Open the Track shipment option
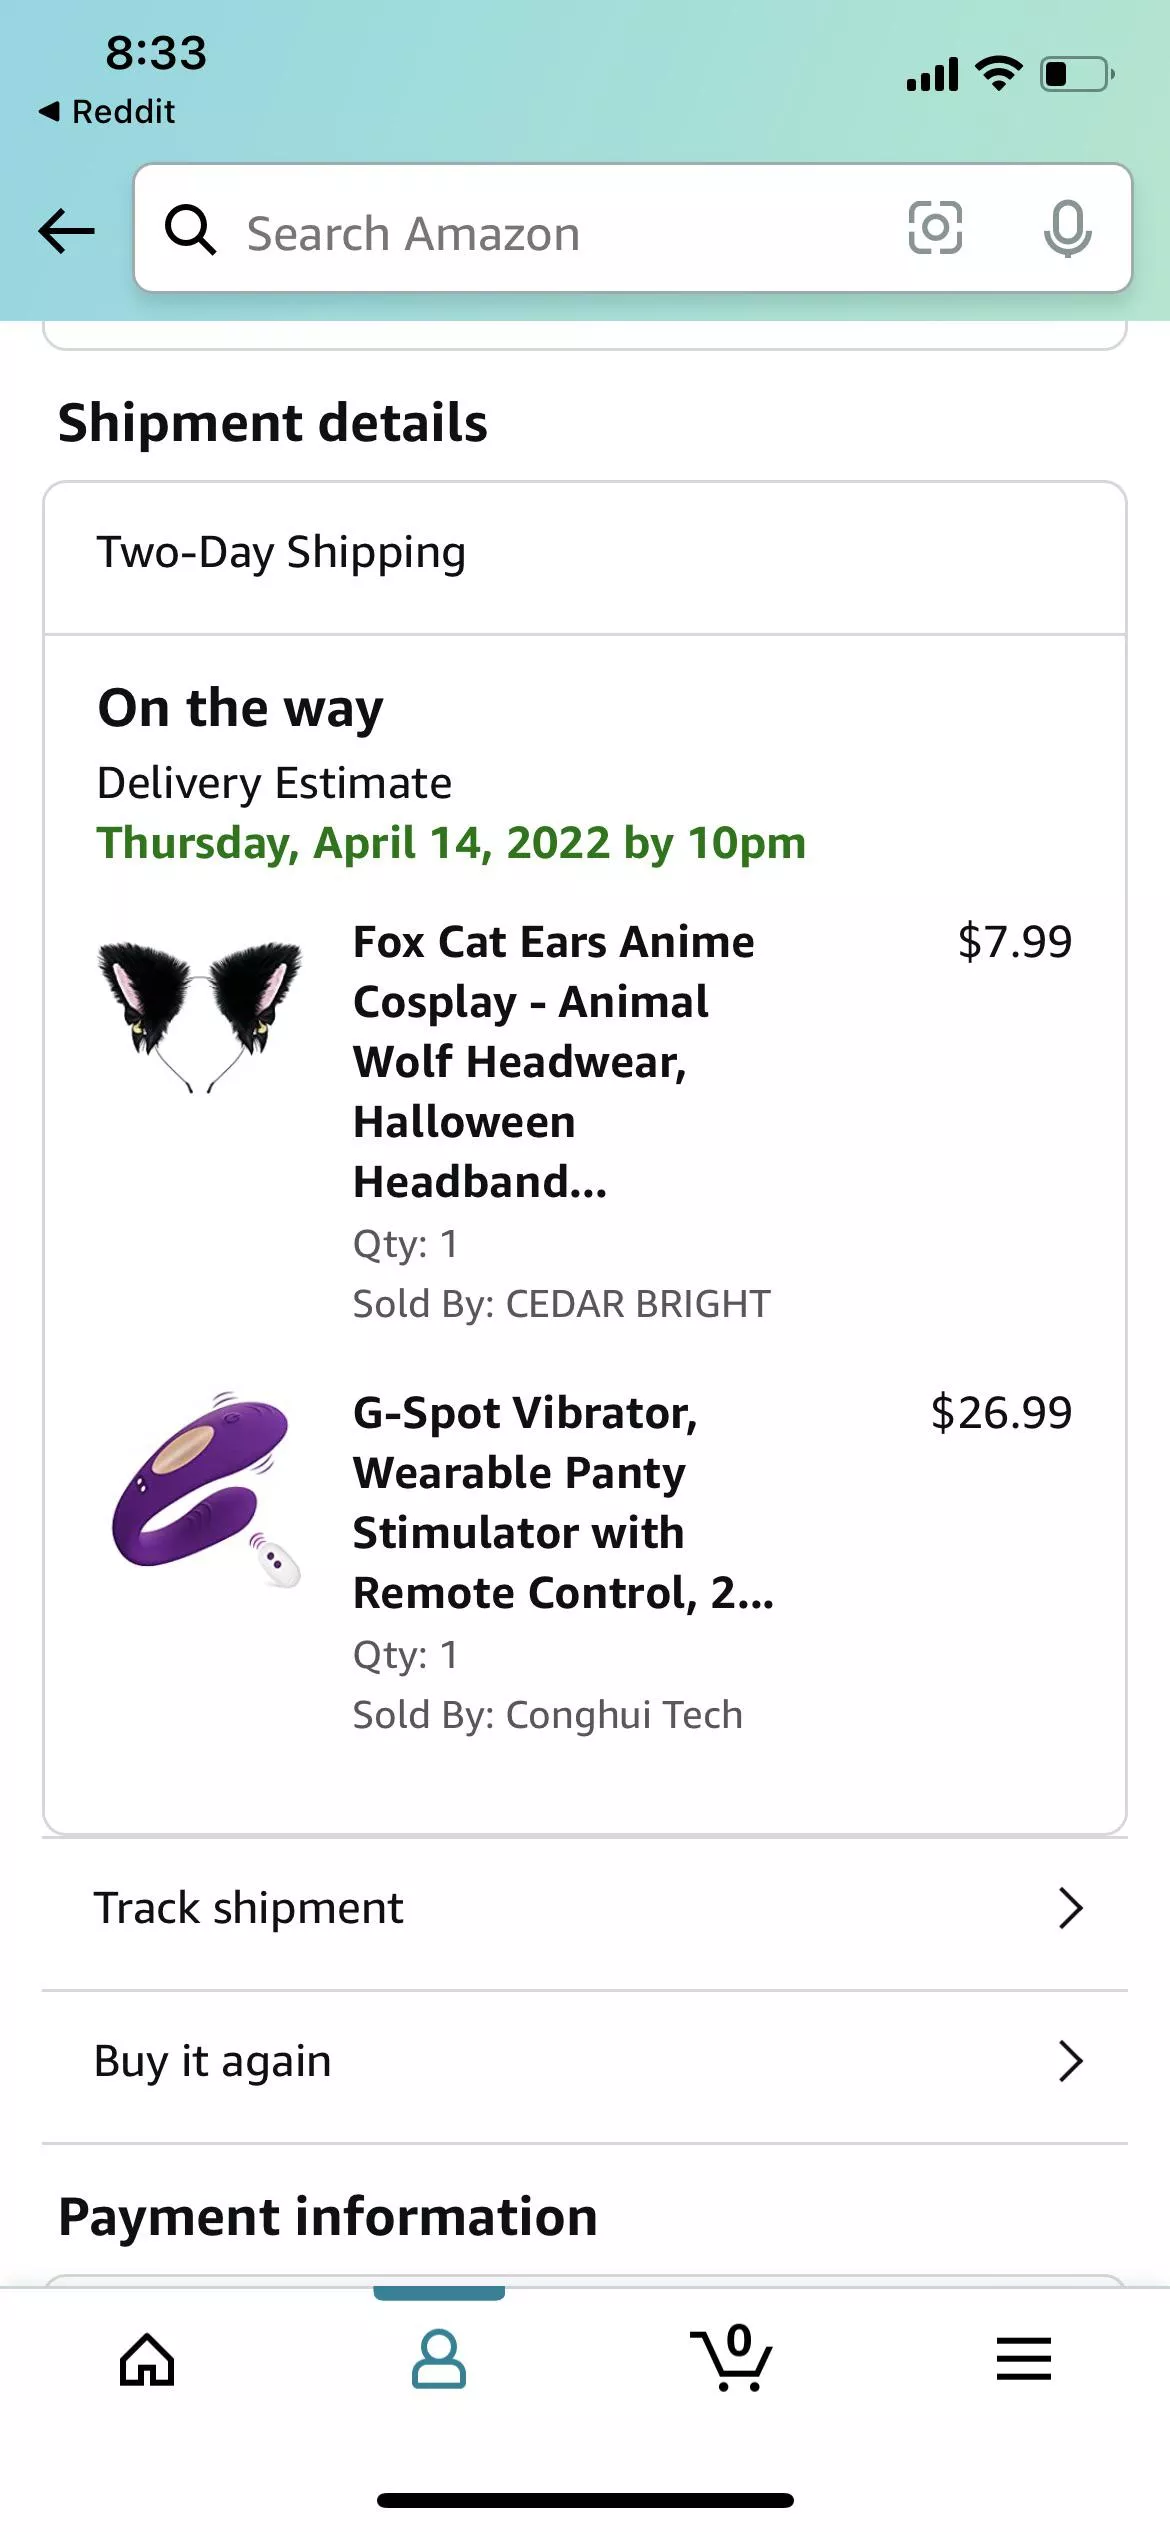The image size is (1170, 2532). 249,1909
